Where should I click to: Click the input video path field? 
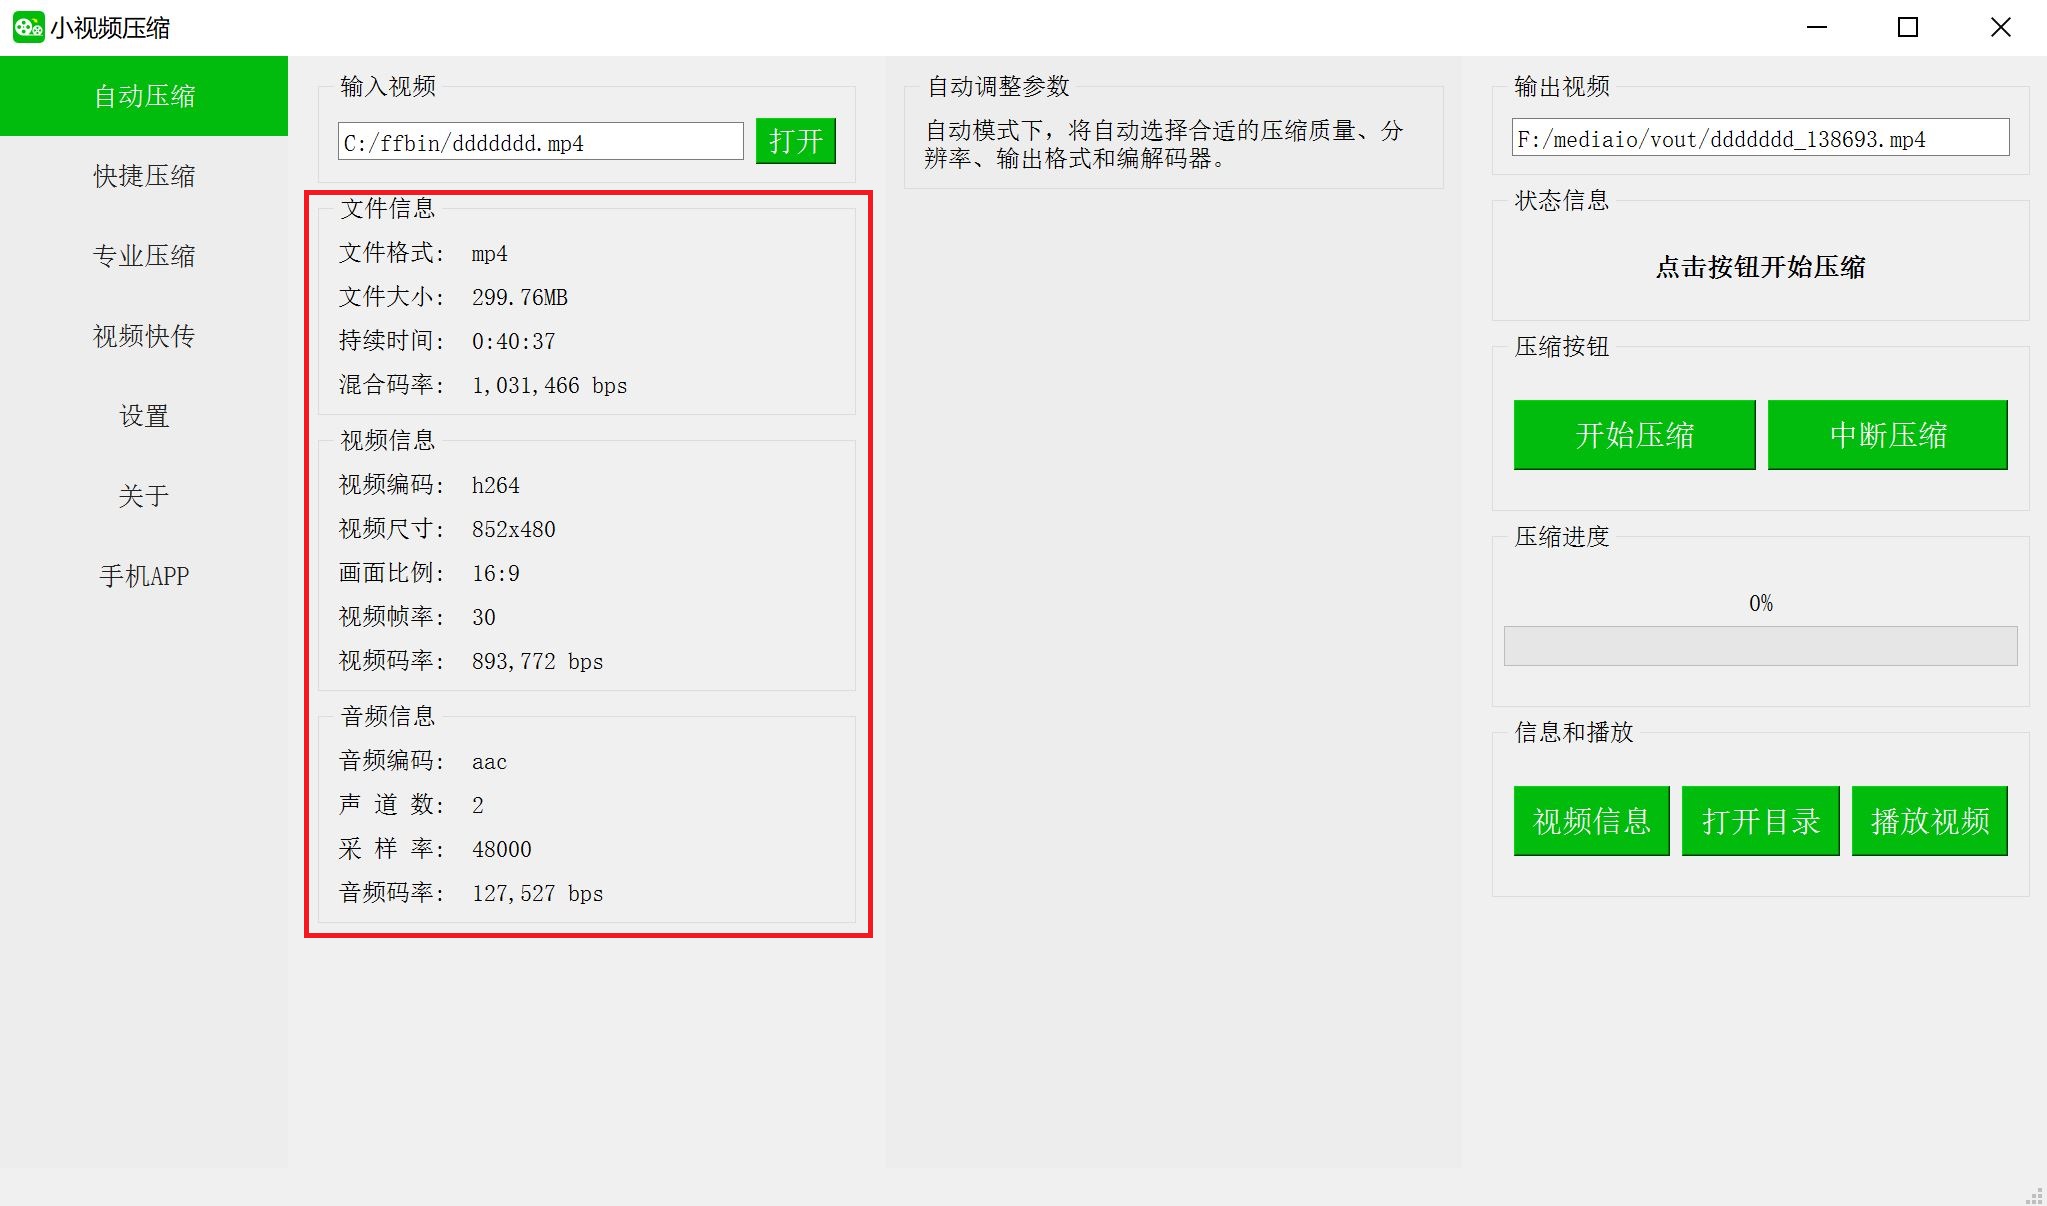click(538, 140)
